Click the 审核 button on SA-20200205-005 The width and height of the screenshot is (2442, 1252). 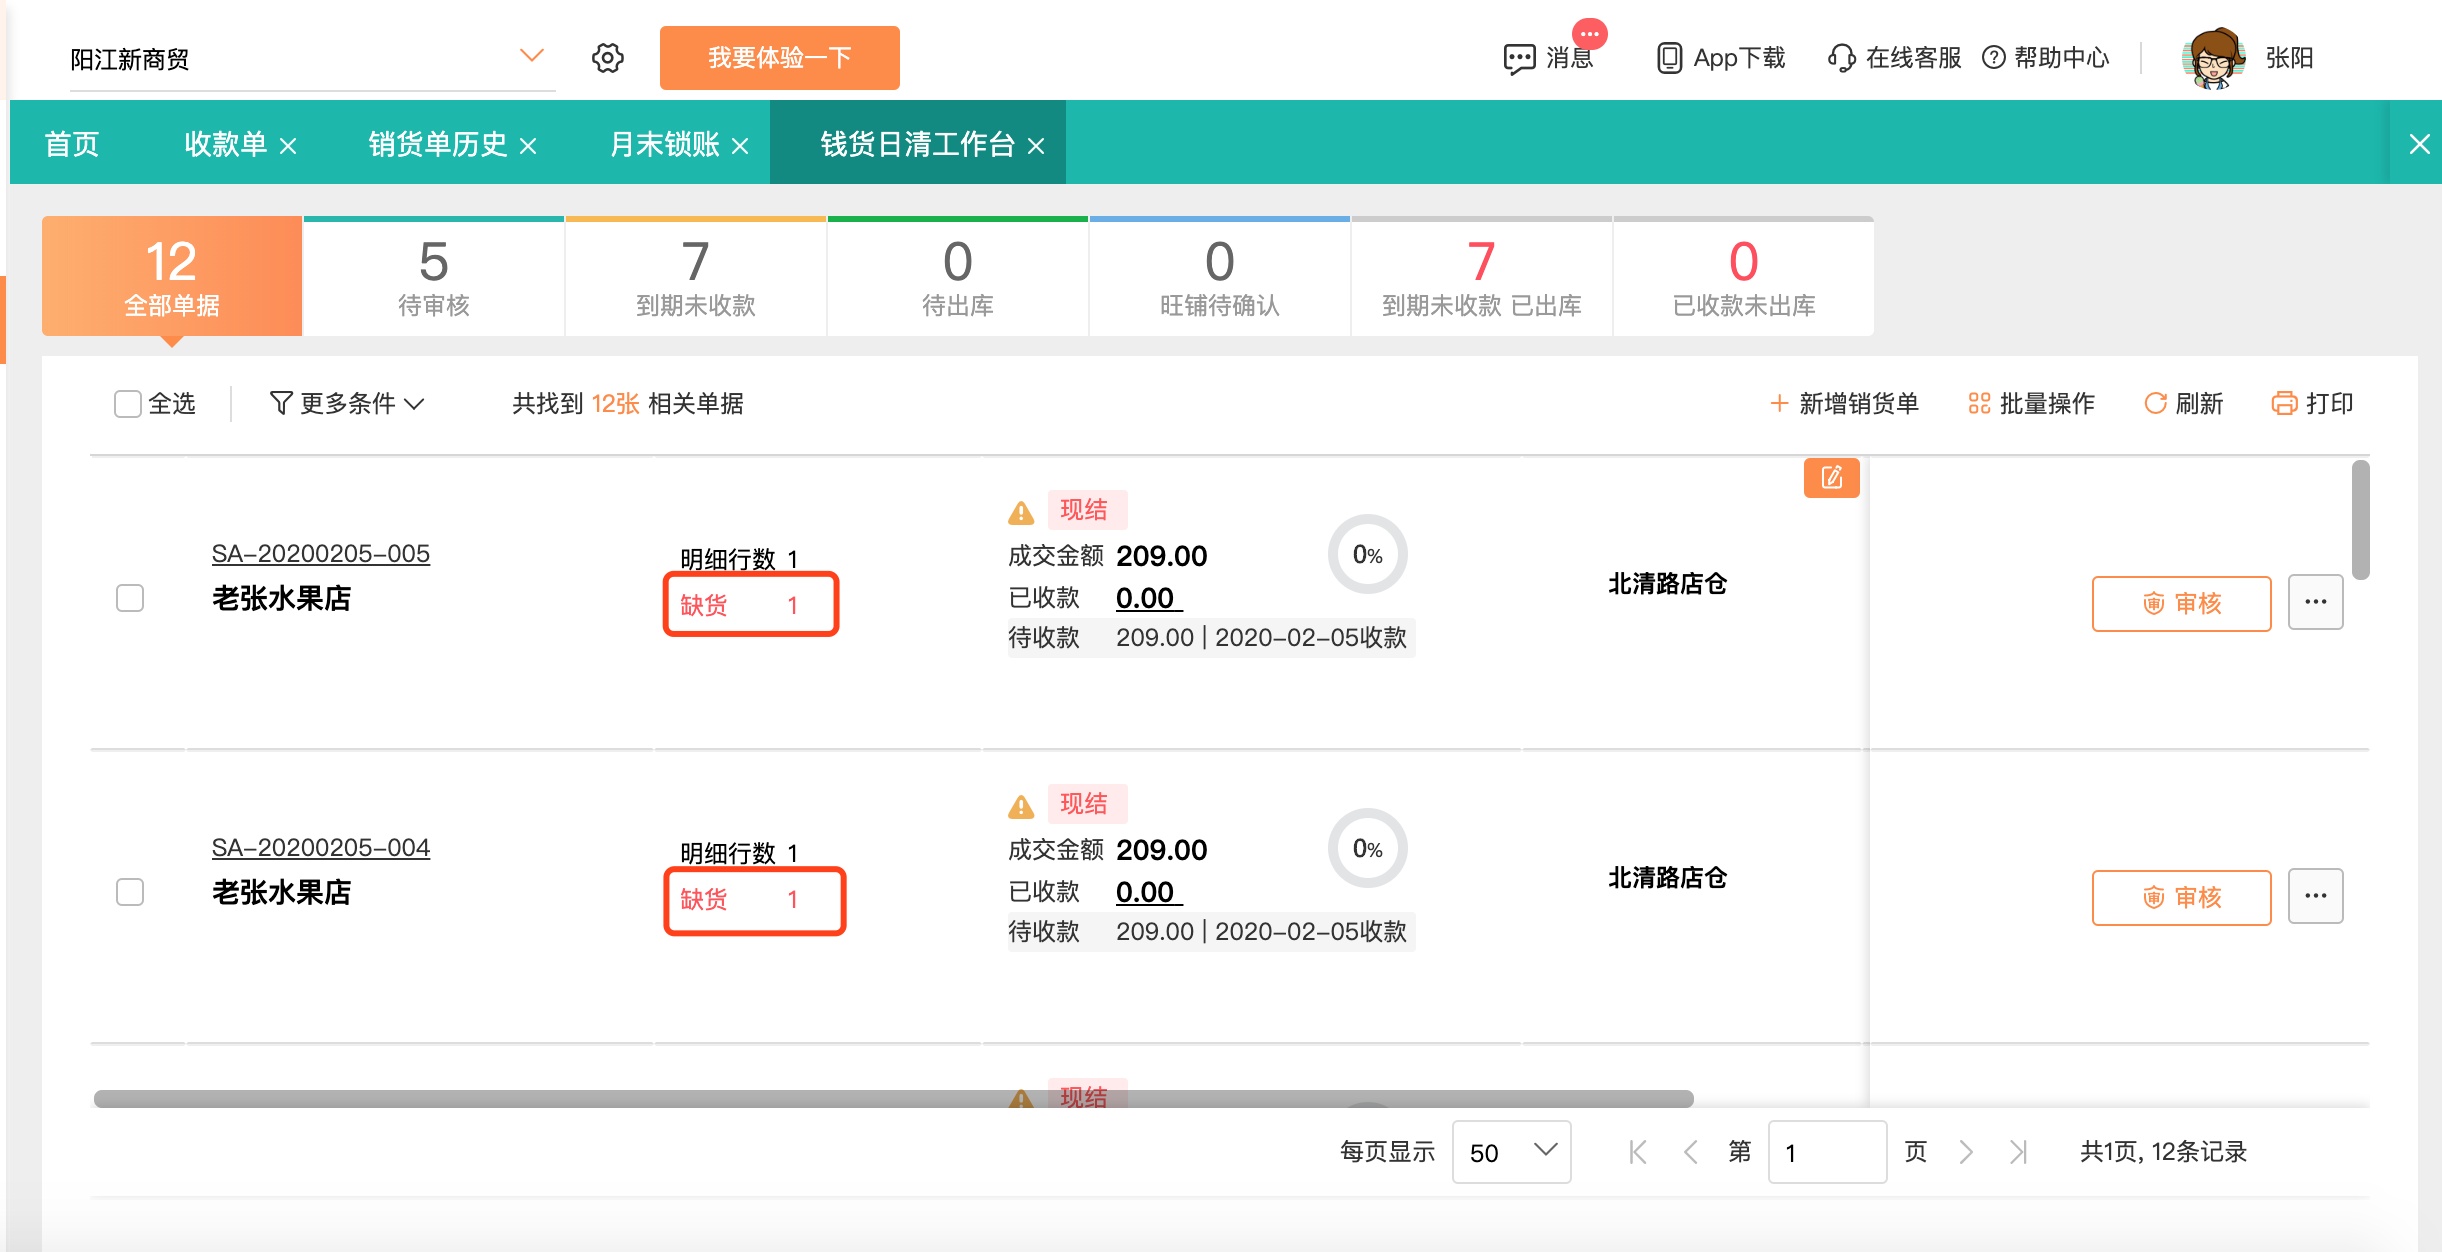2179,602
